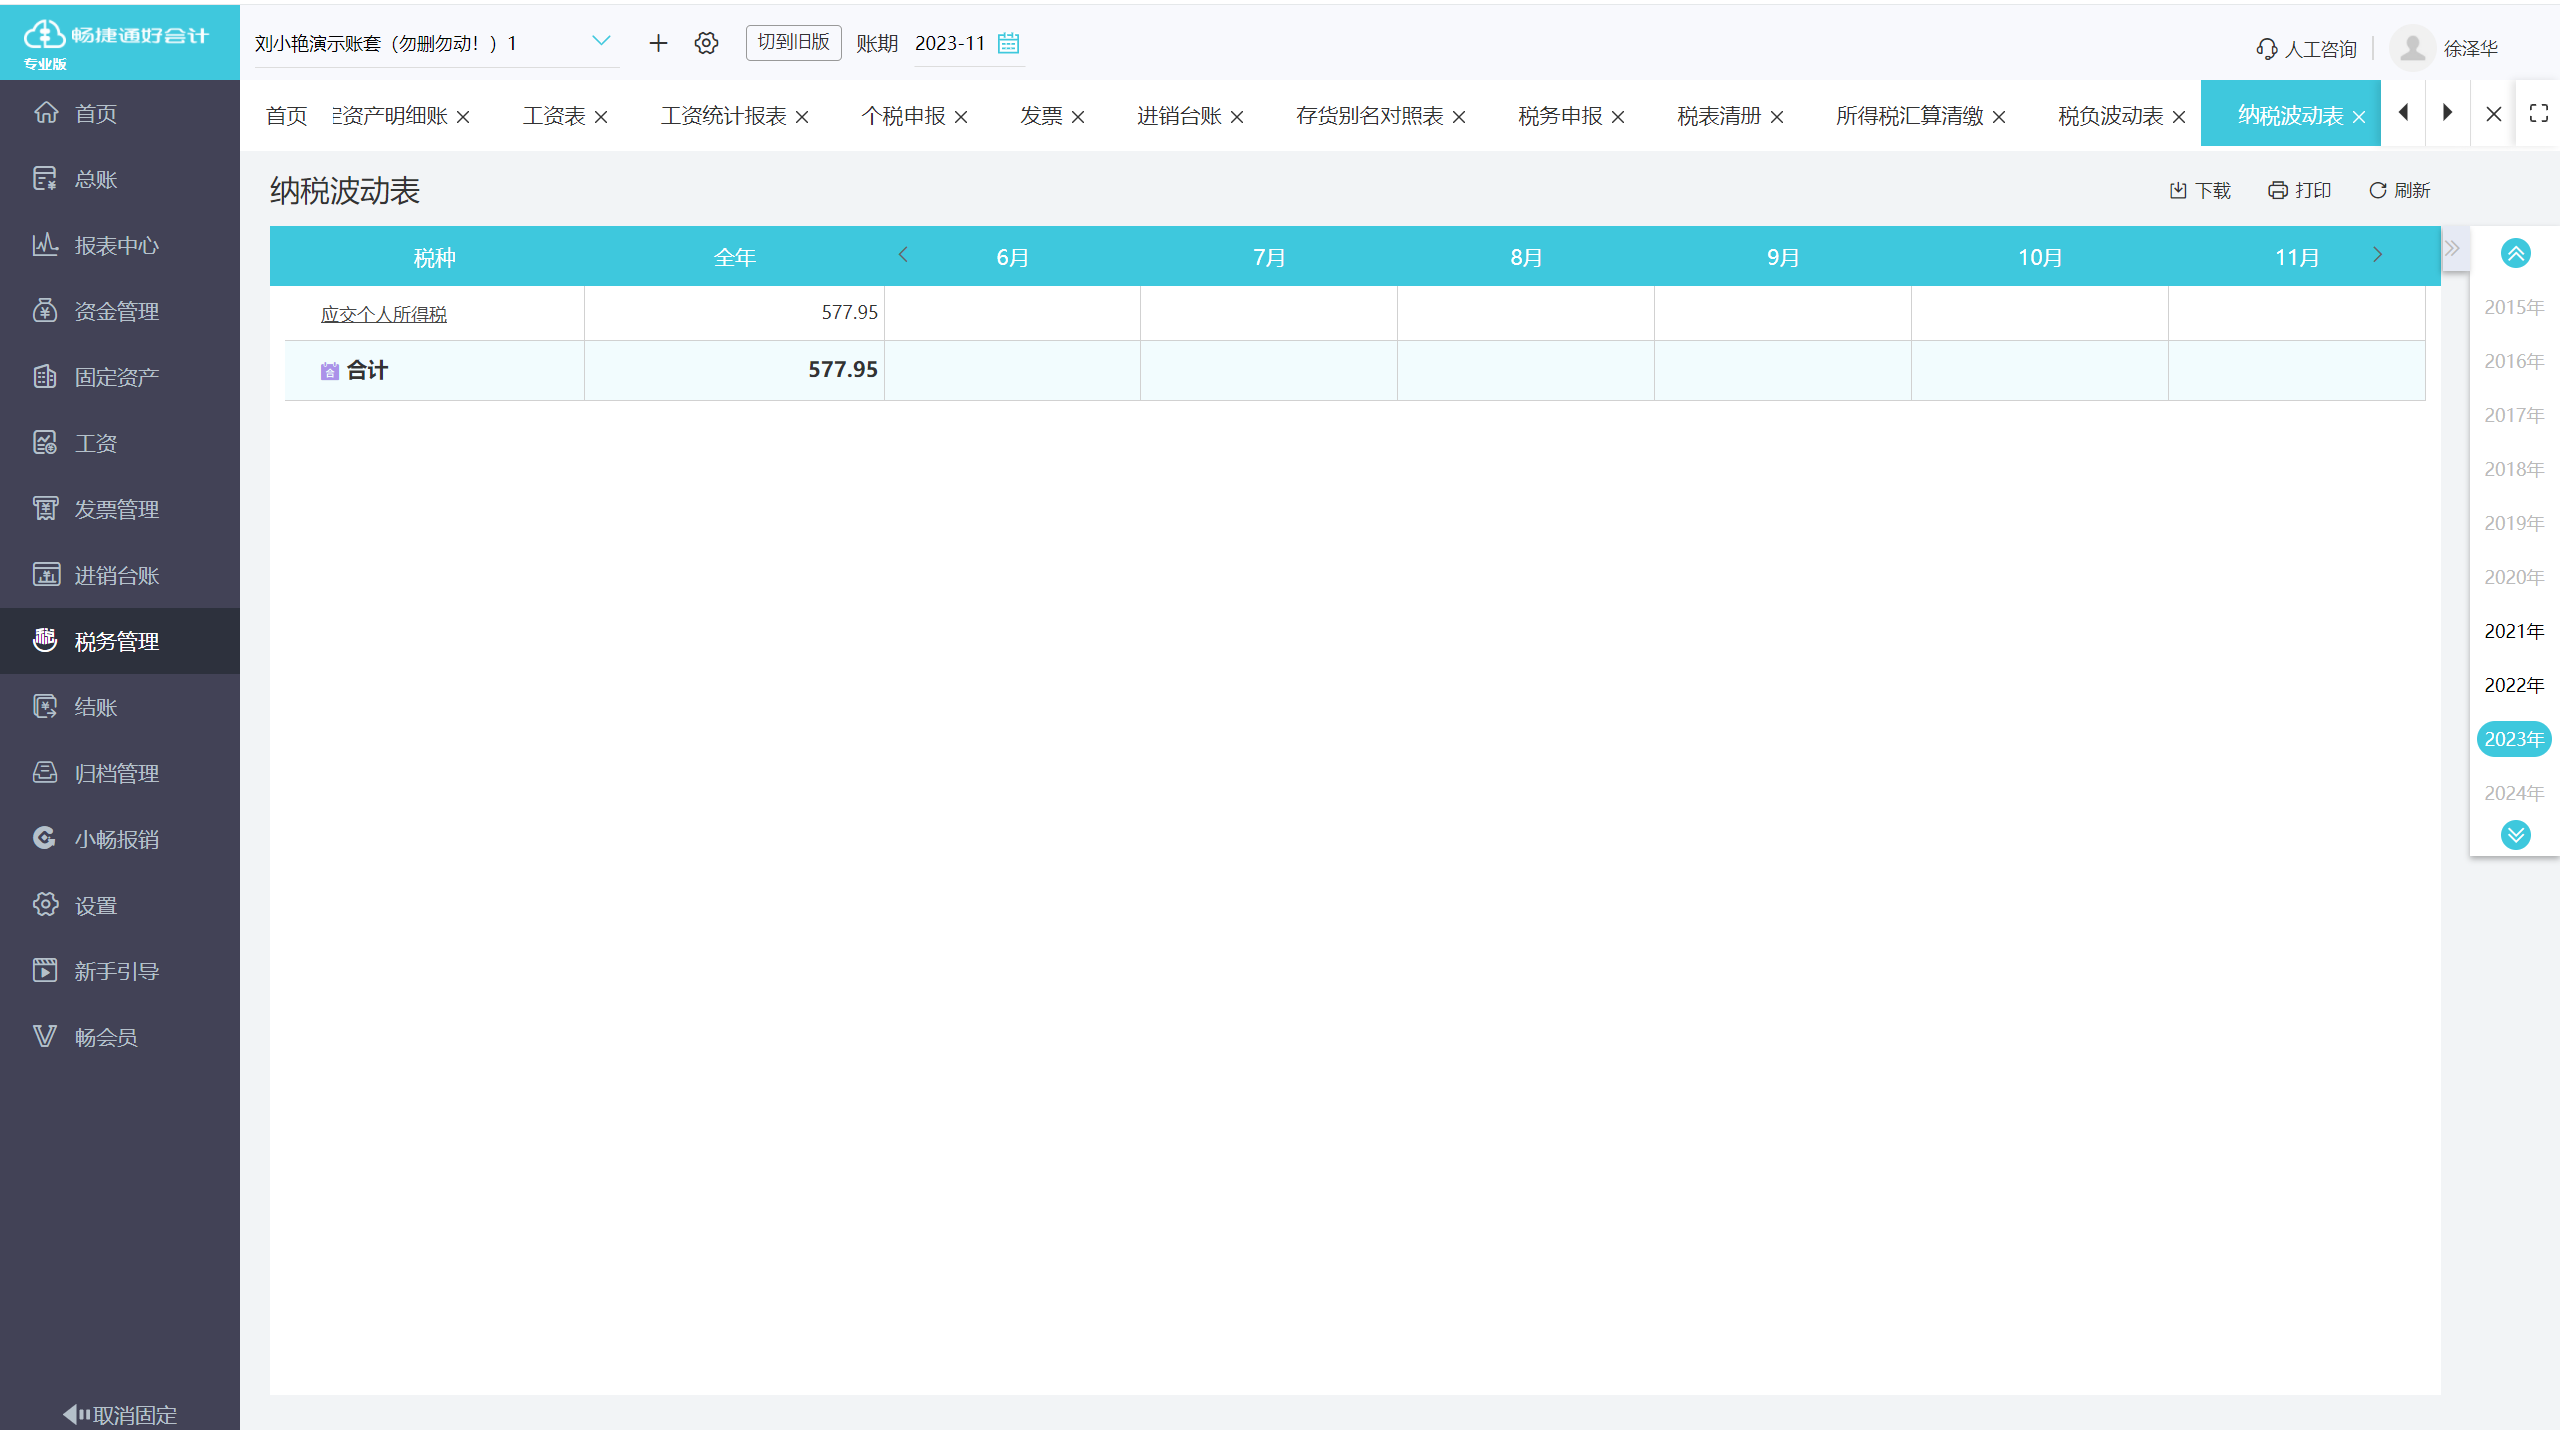Click the calendar icon next to 2023-11

click(x=1013, y=42)
